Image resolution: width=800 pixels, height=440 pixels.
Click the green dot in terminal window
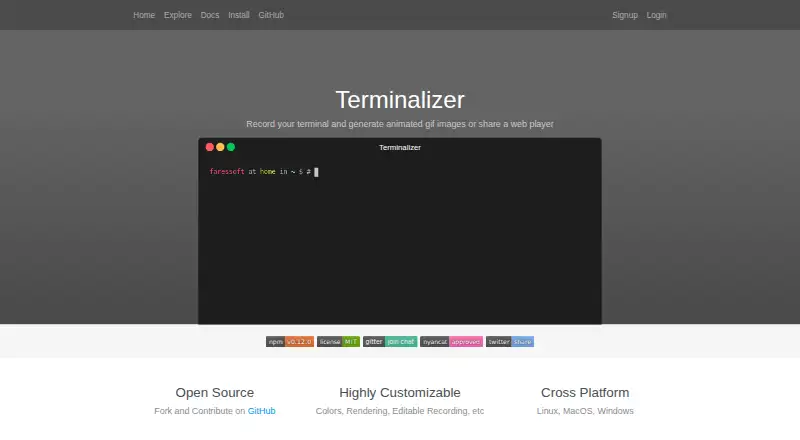(x=231, y=147)
